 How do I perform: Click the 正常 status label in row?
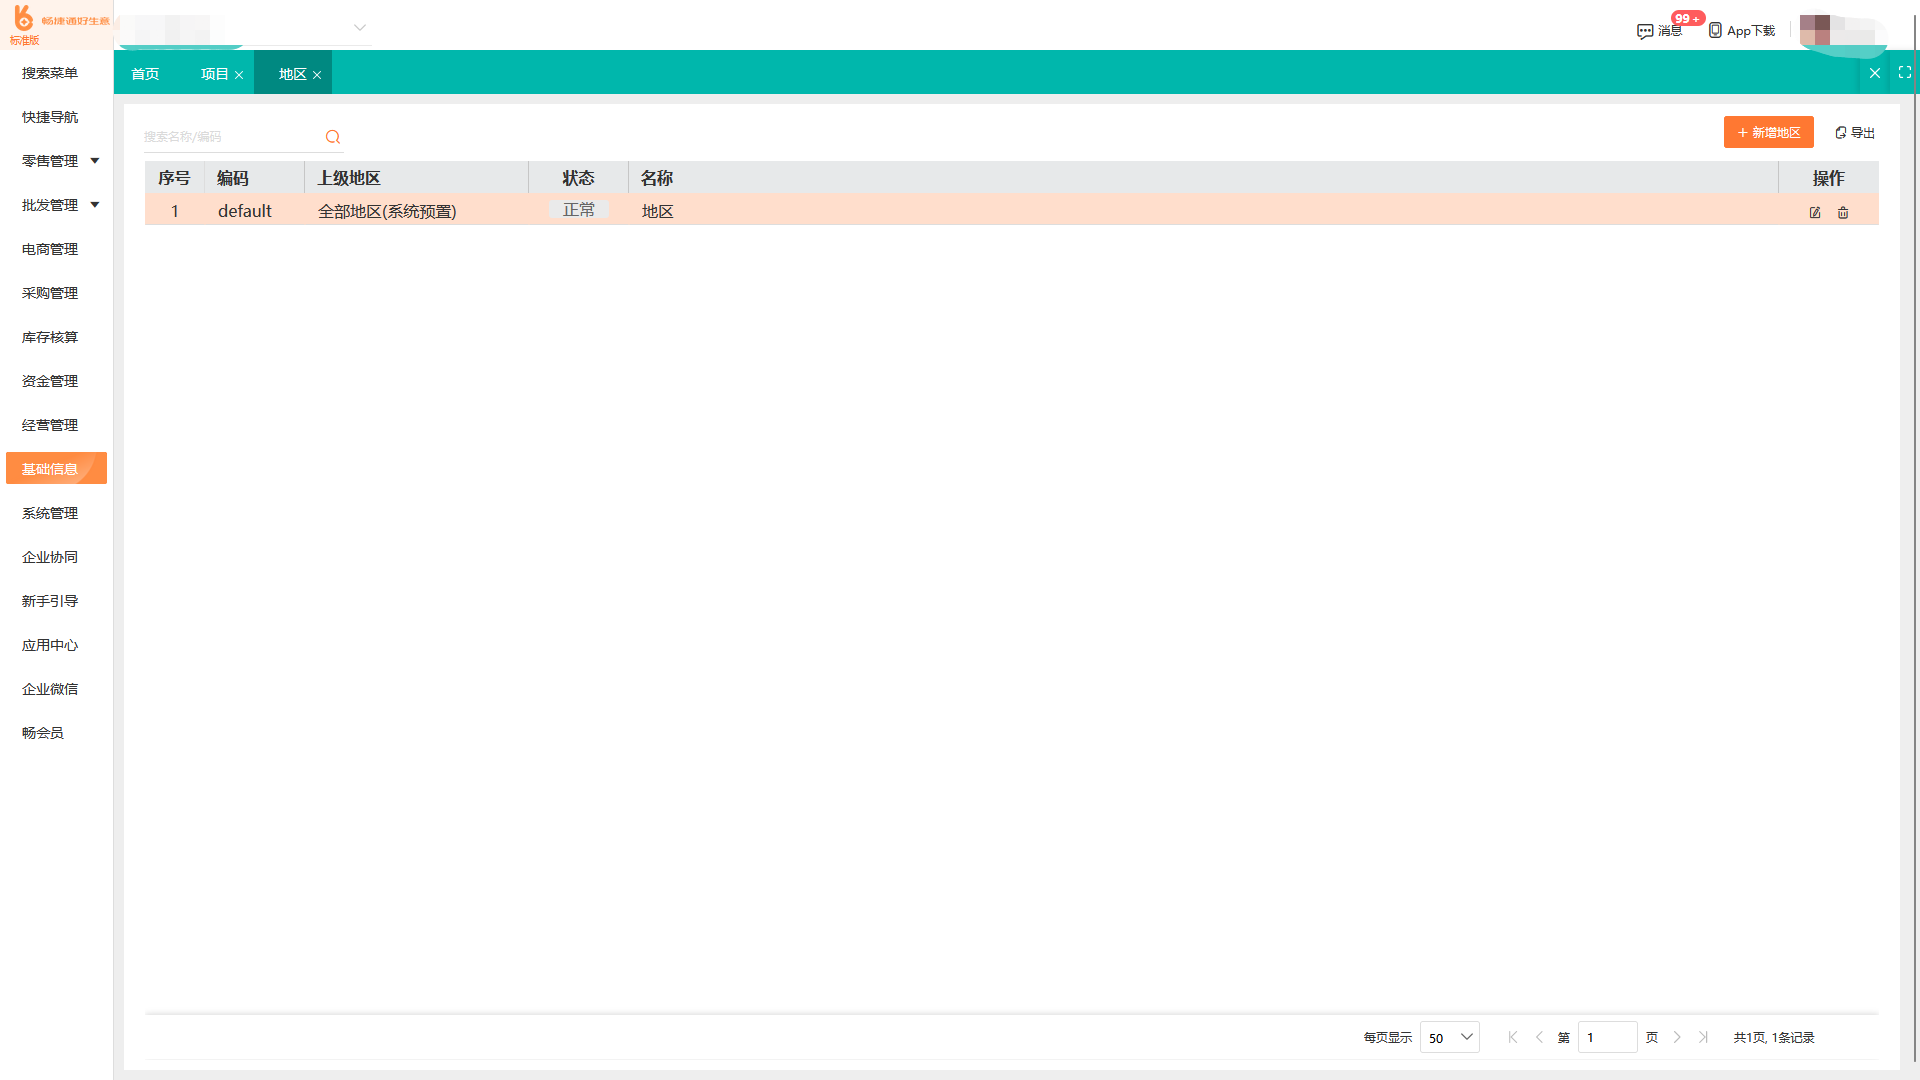pyautogui.click(x=578, y=210)
